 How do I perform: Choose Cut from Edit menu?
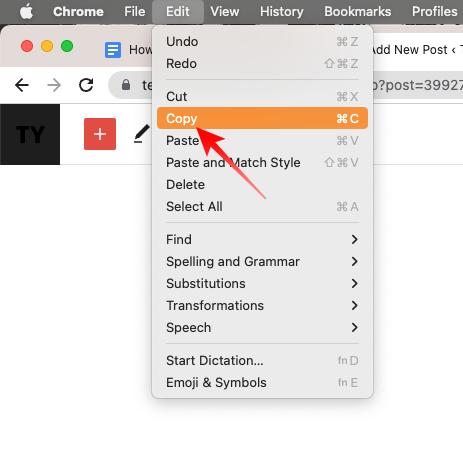coord(262,97)
